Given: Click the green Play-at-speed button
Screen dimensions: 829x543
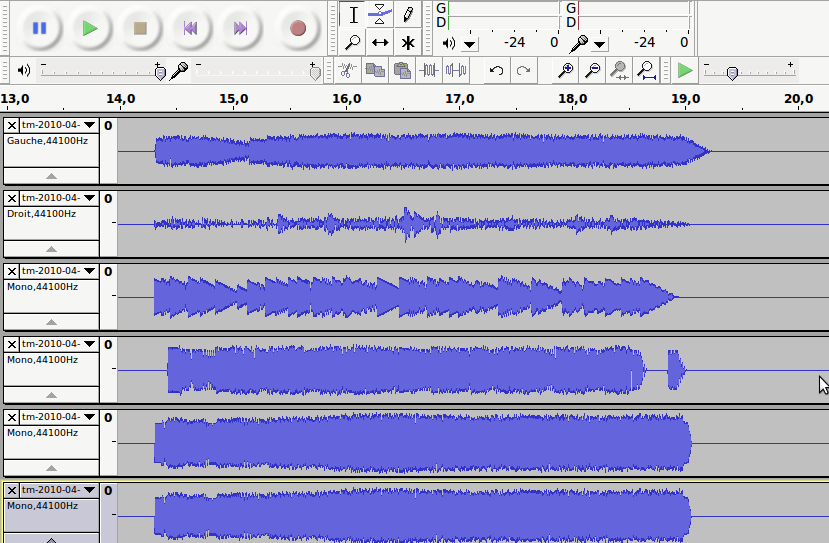Looking at the screenshot, I should (x=684, y=70).
